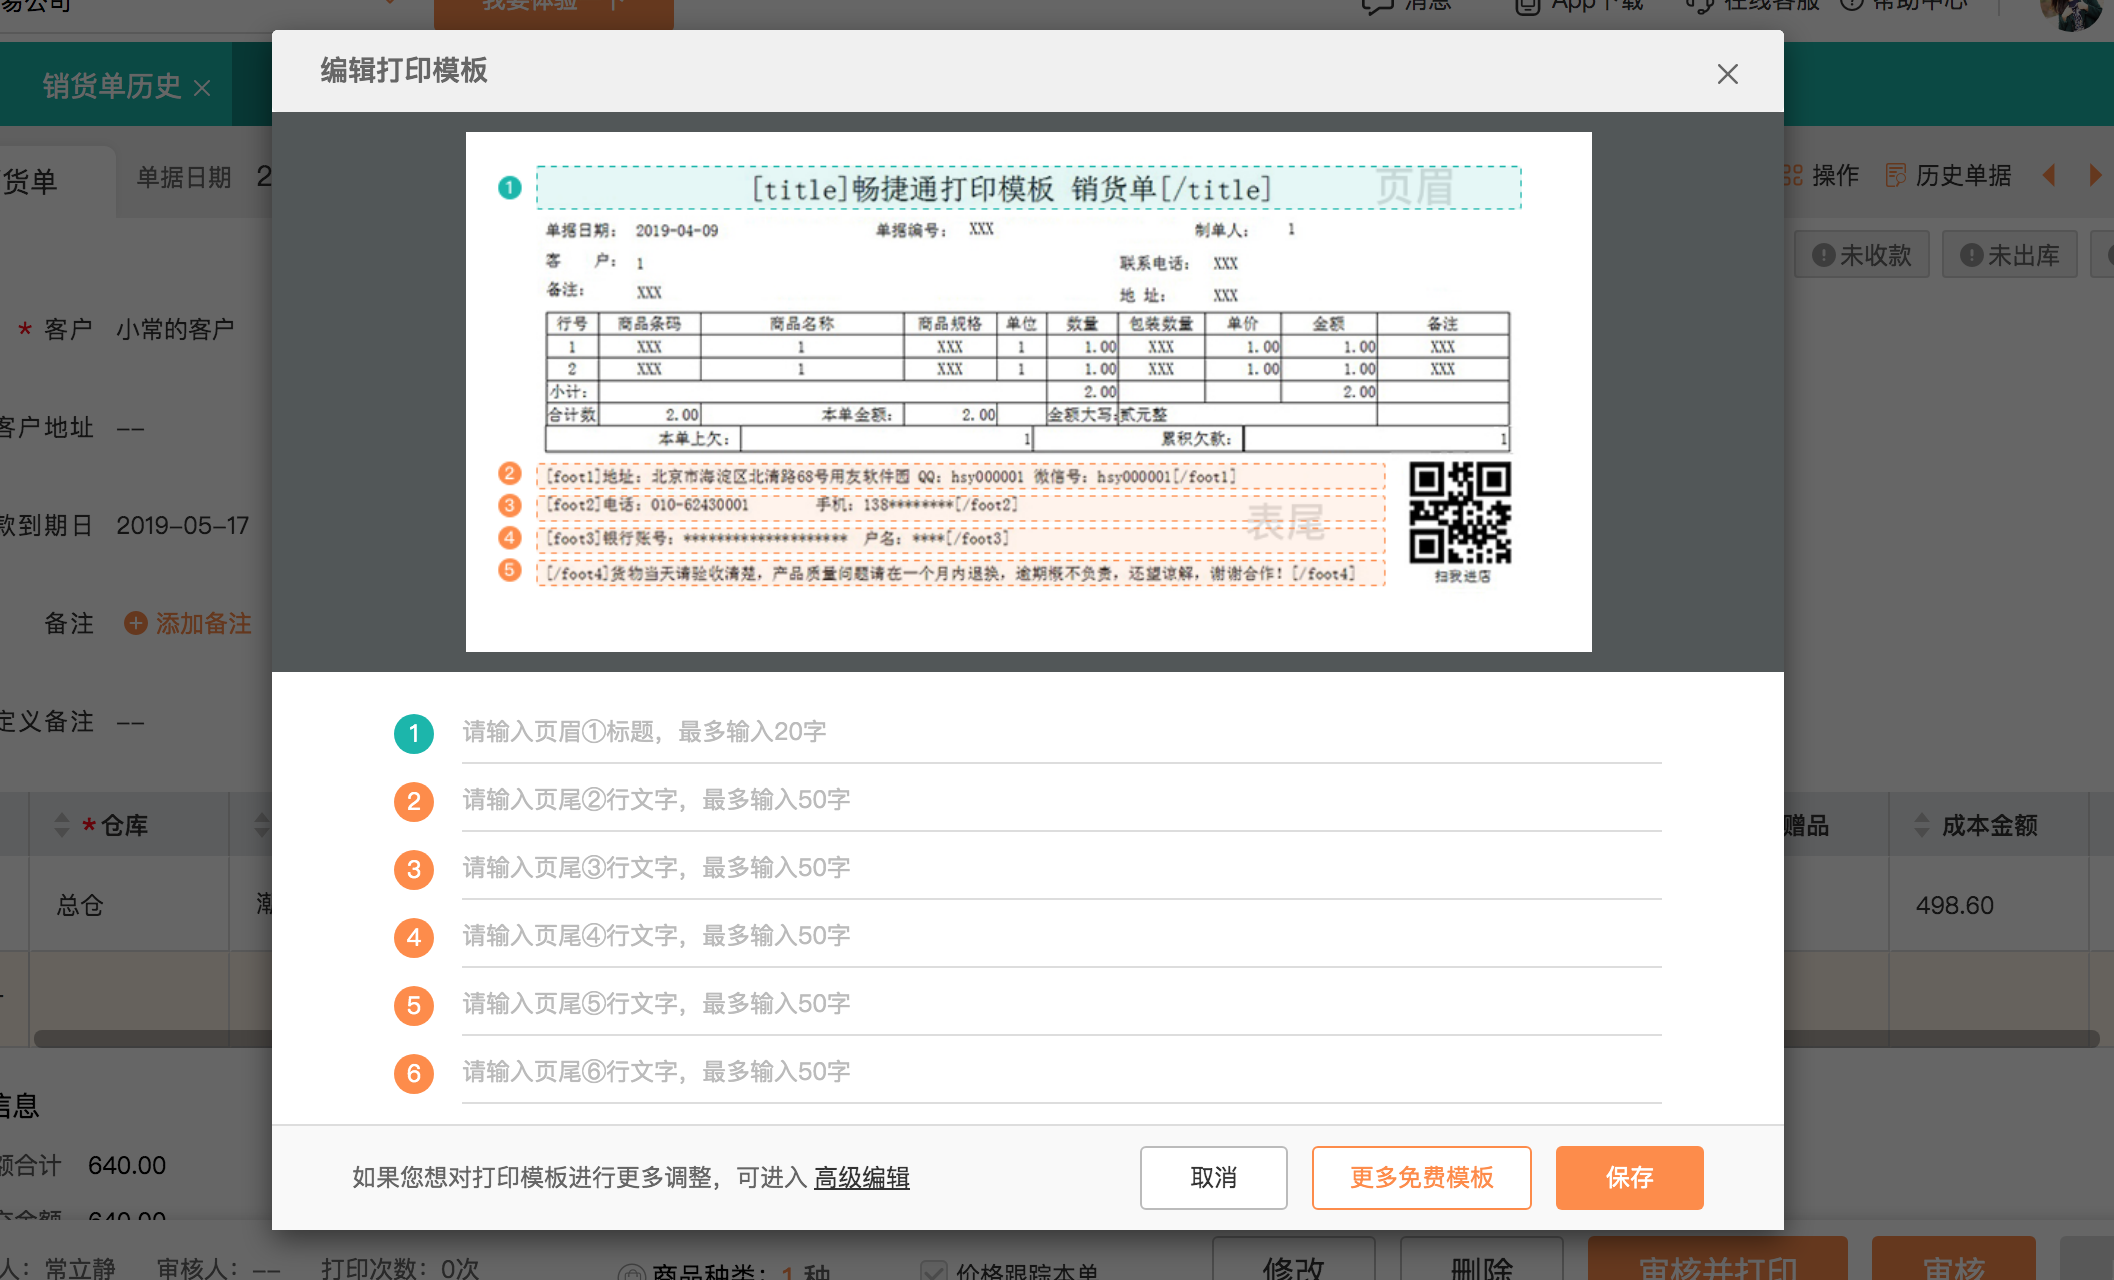
Task: Click the 销货单历史 tab
Action: (x=113, y=86)
